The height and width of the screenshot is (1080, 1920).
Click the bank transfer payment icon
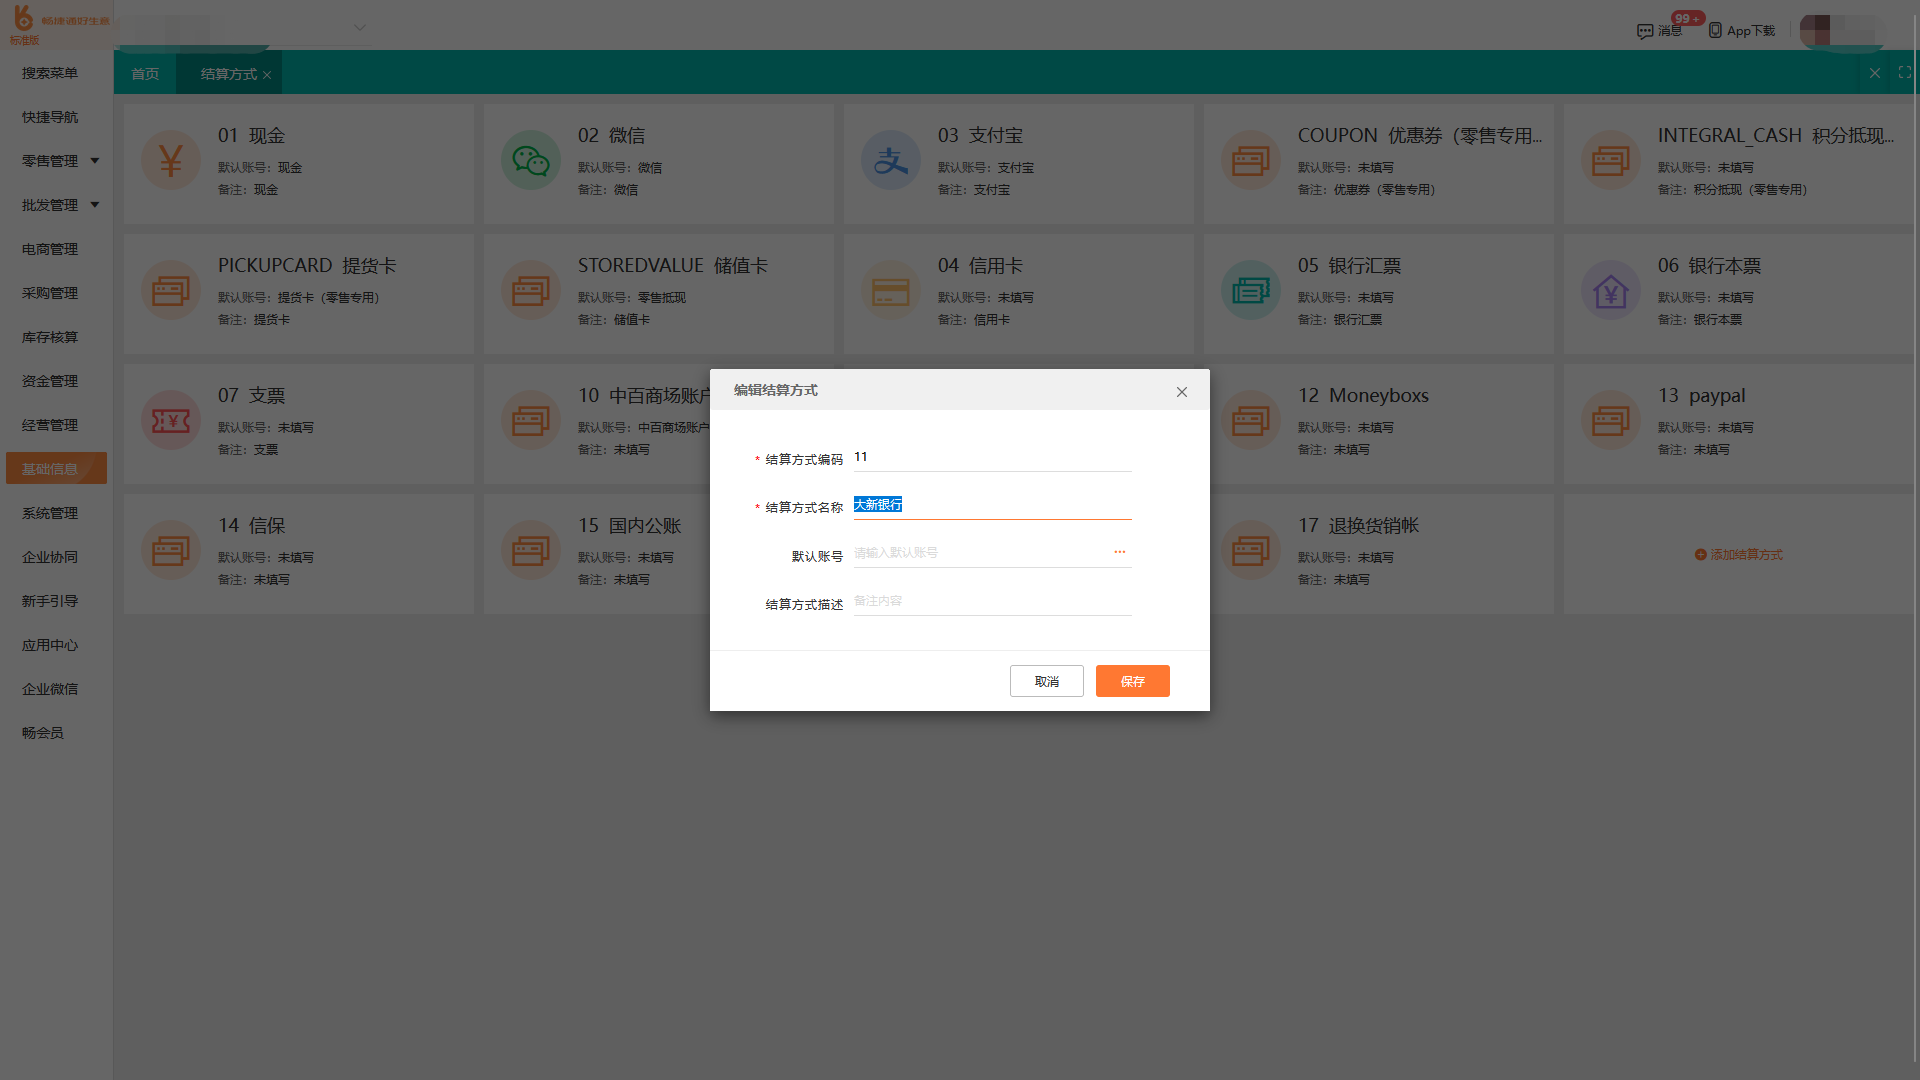1250,289
